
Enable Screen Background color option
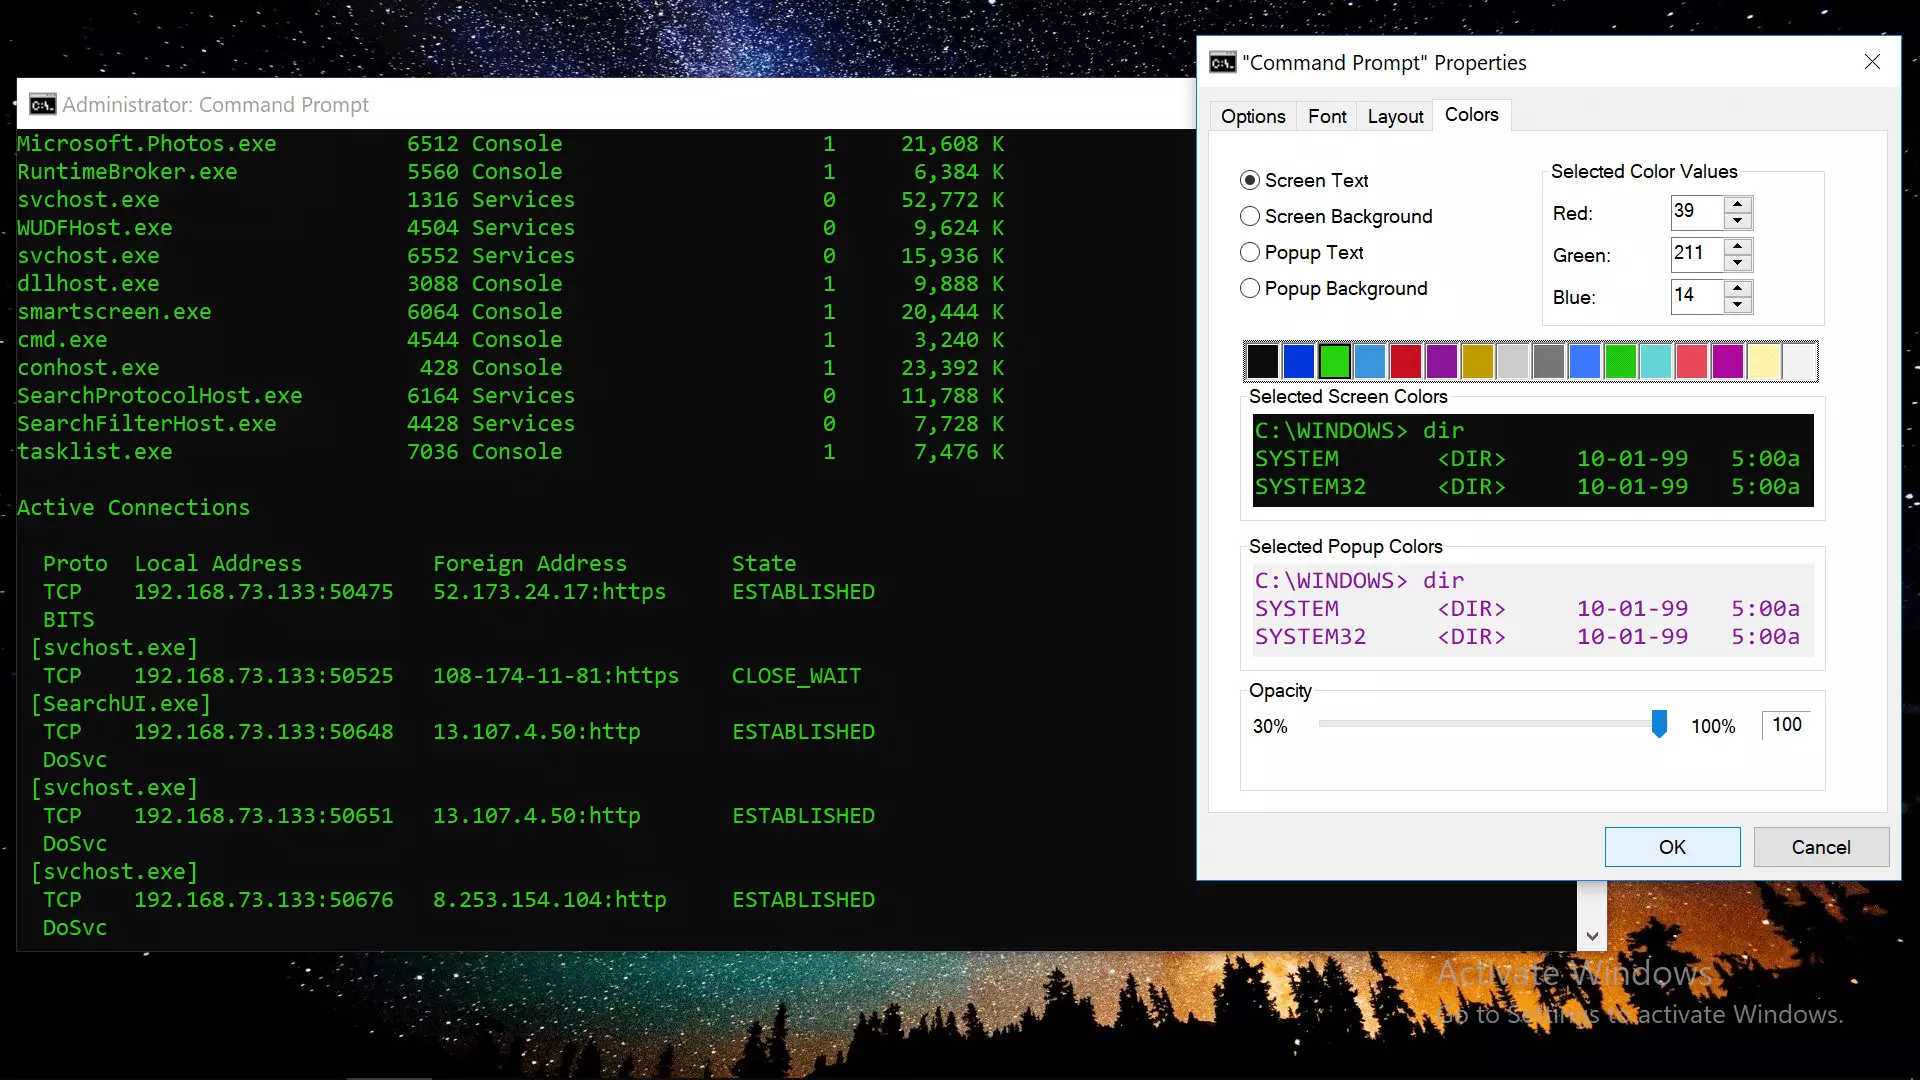point(1249,215)
